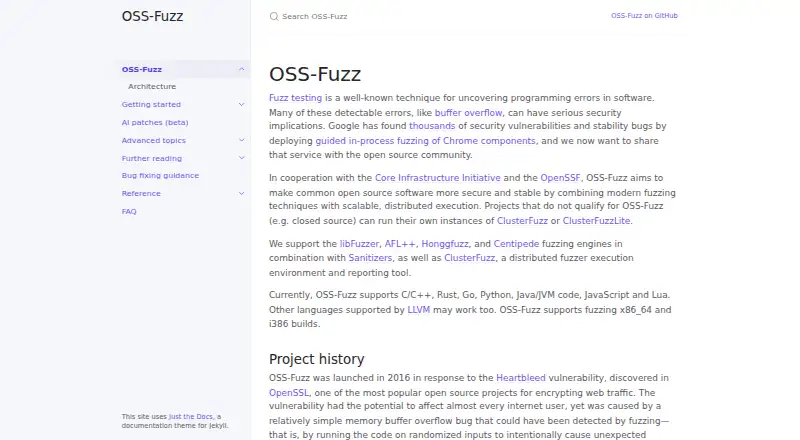The width and height of the screenshot is (800, 440).
Task: Open the libFuzzer link
Action: 359,244
